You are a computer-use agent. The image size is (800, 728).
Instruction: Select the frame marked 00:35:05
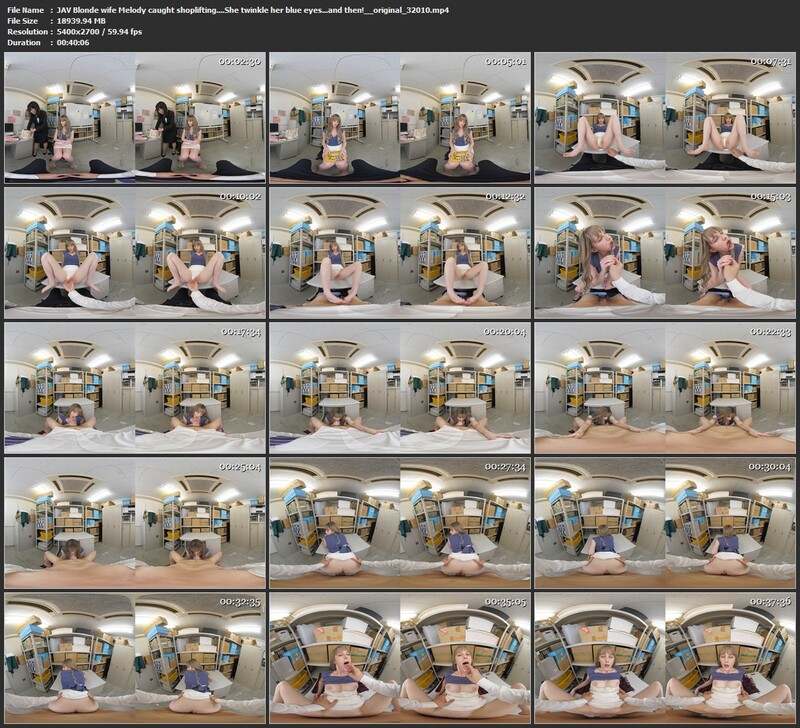click(x=400, y=656)
